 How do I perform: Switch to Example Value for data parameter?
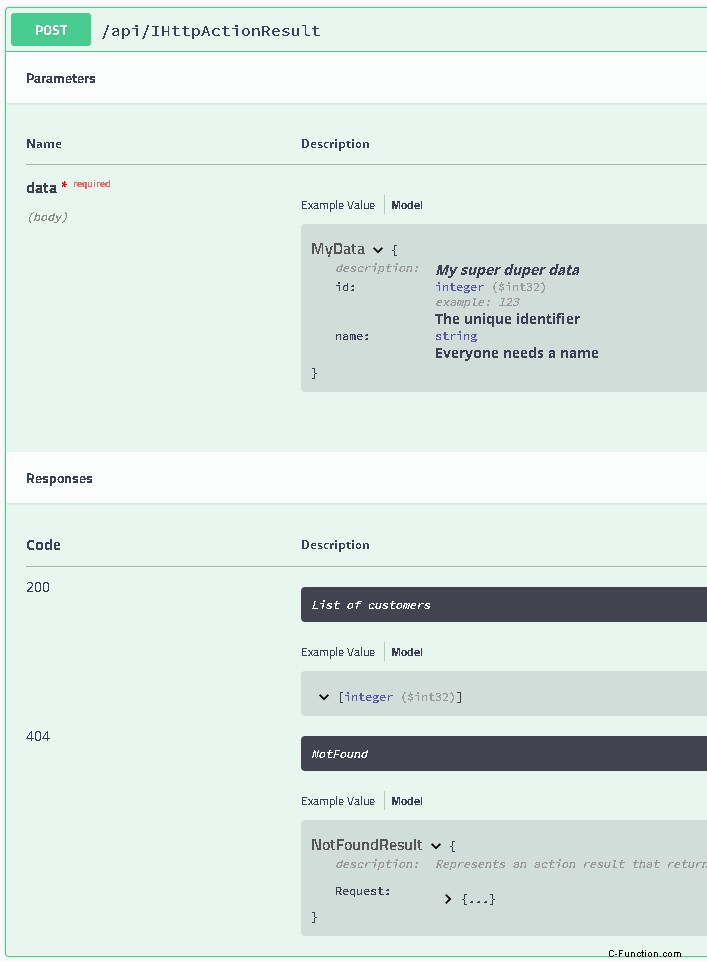338,205
